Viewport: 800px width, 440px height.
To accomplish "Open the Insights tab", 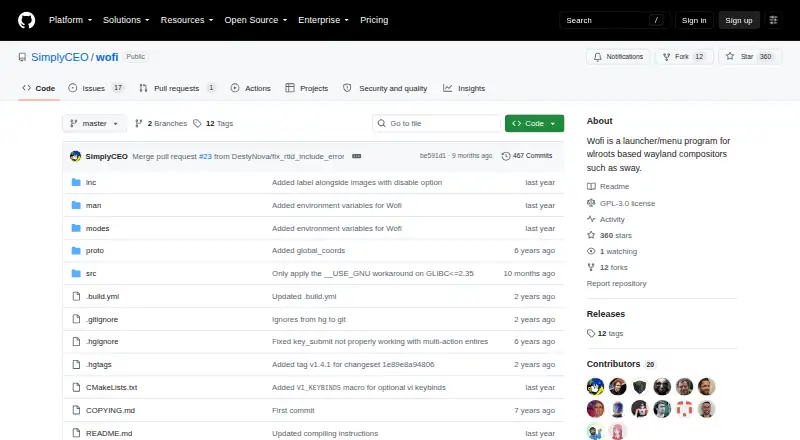I will click(x=464, y=88).
